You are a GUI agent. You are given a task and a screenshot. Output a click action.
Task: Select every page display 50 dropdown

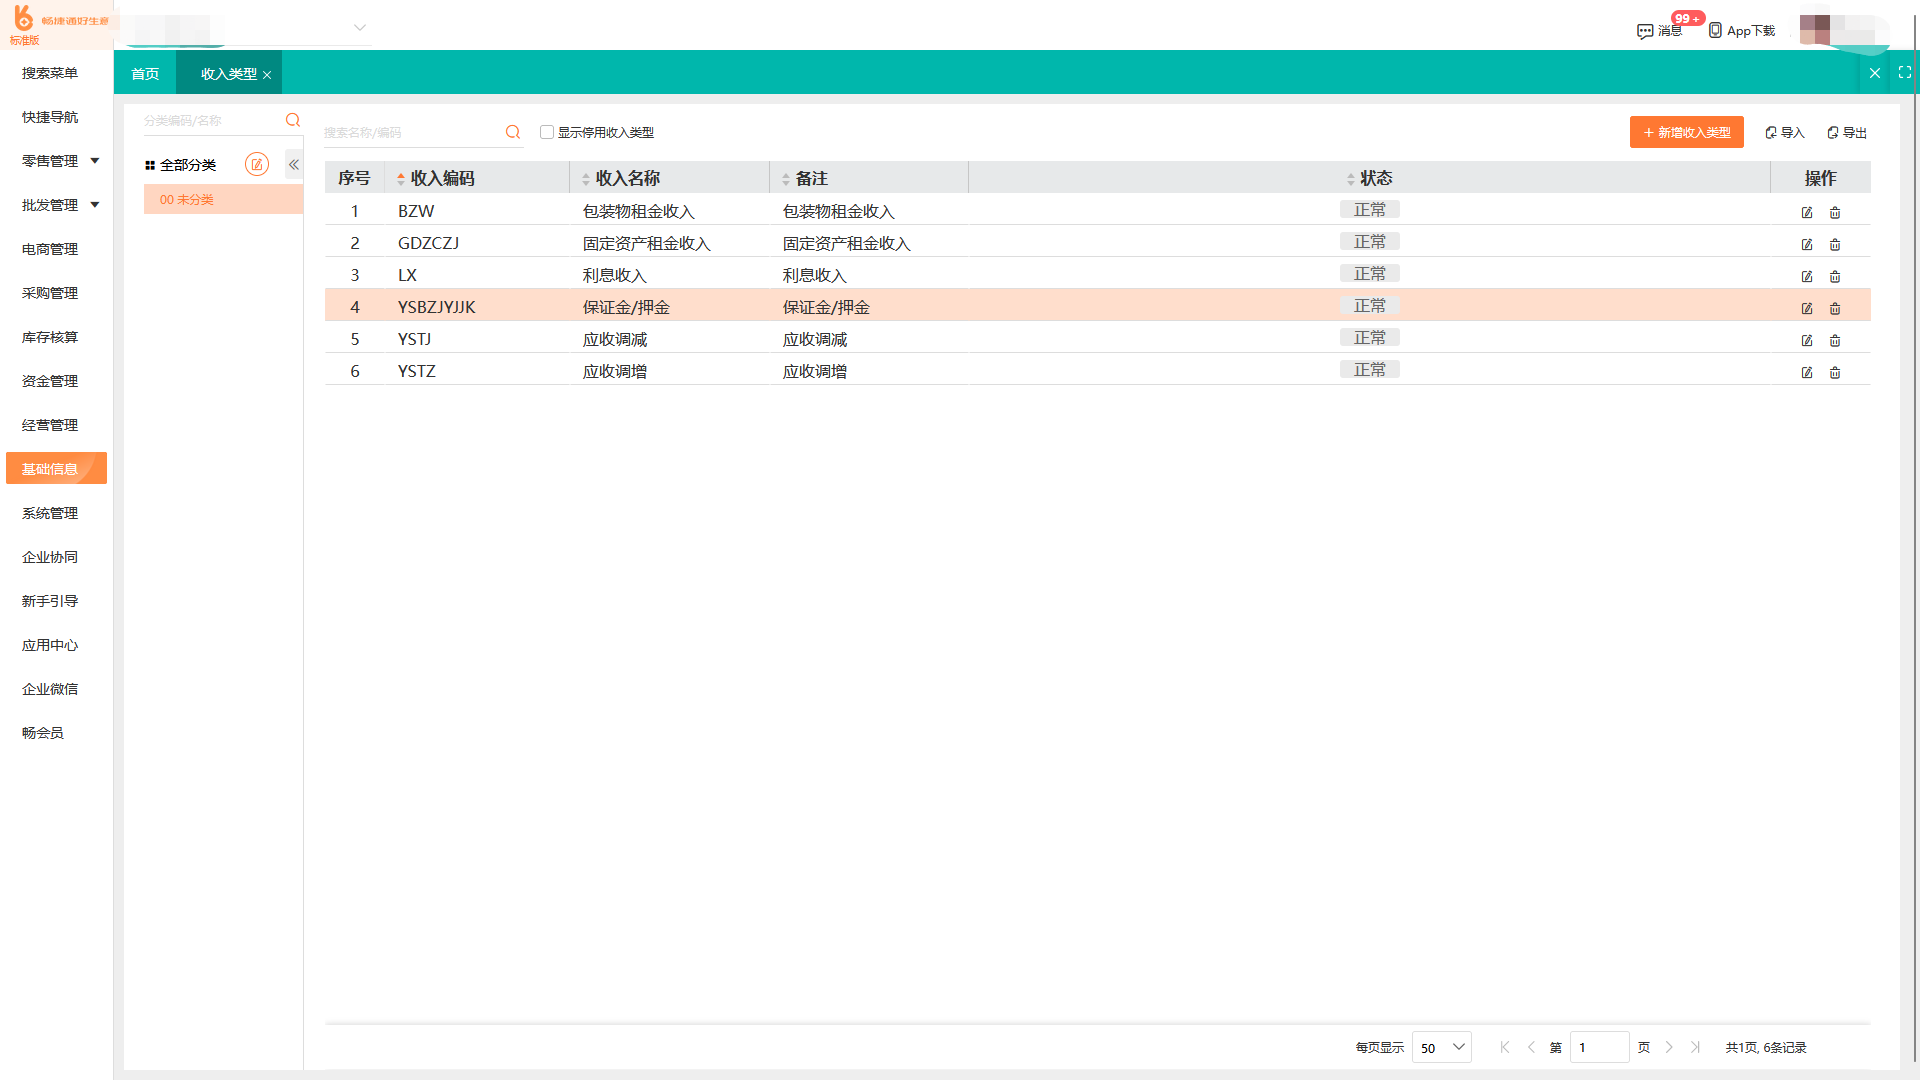coord(1441,1047)
